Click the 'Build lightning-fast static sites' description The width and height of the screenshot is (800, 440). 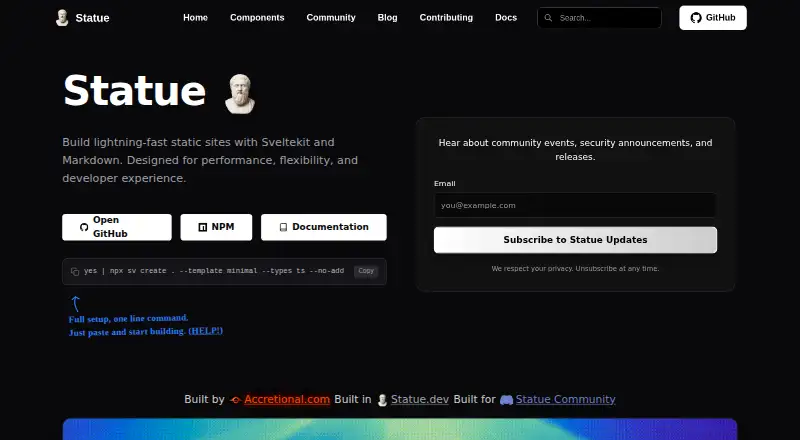(x=210, y=160)
